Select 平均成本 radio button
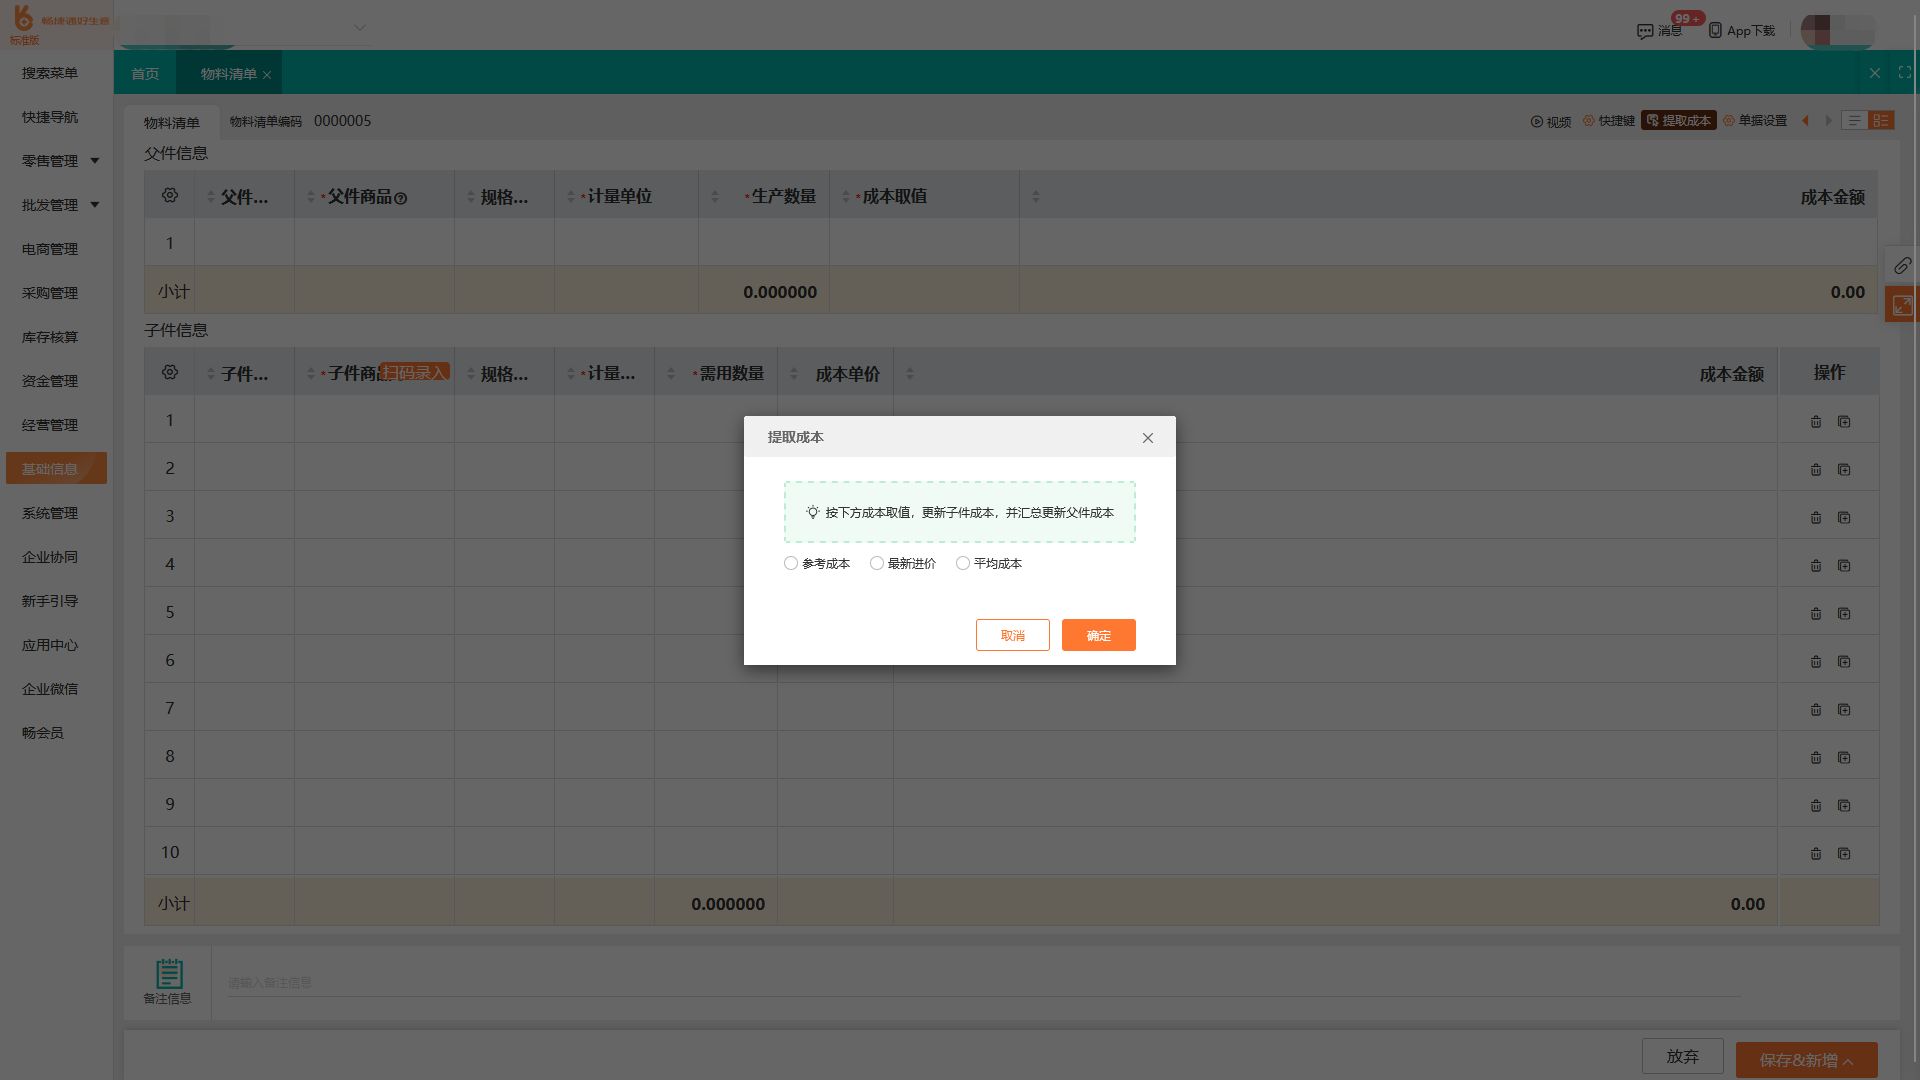Screen dimensions: 1920x1080 point(963,563)
